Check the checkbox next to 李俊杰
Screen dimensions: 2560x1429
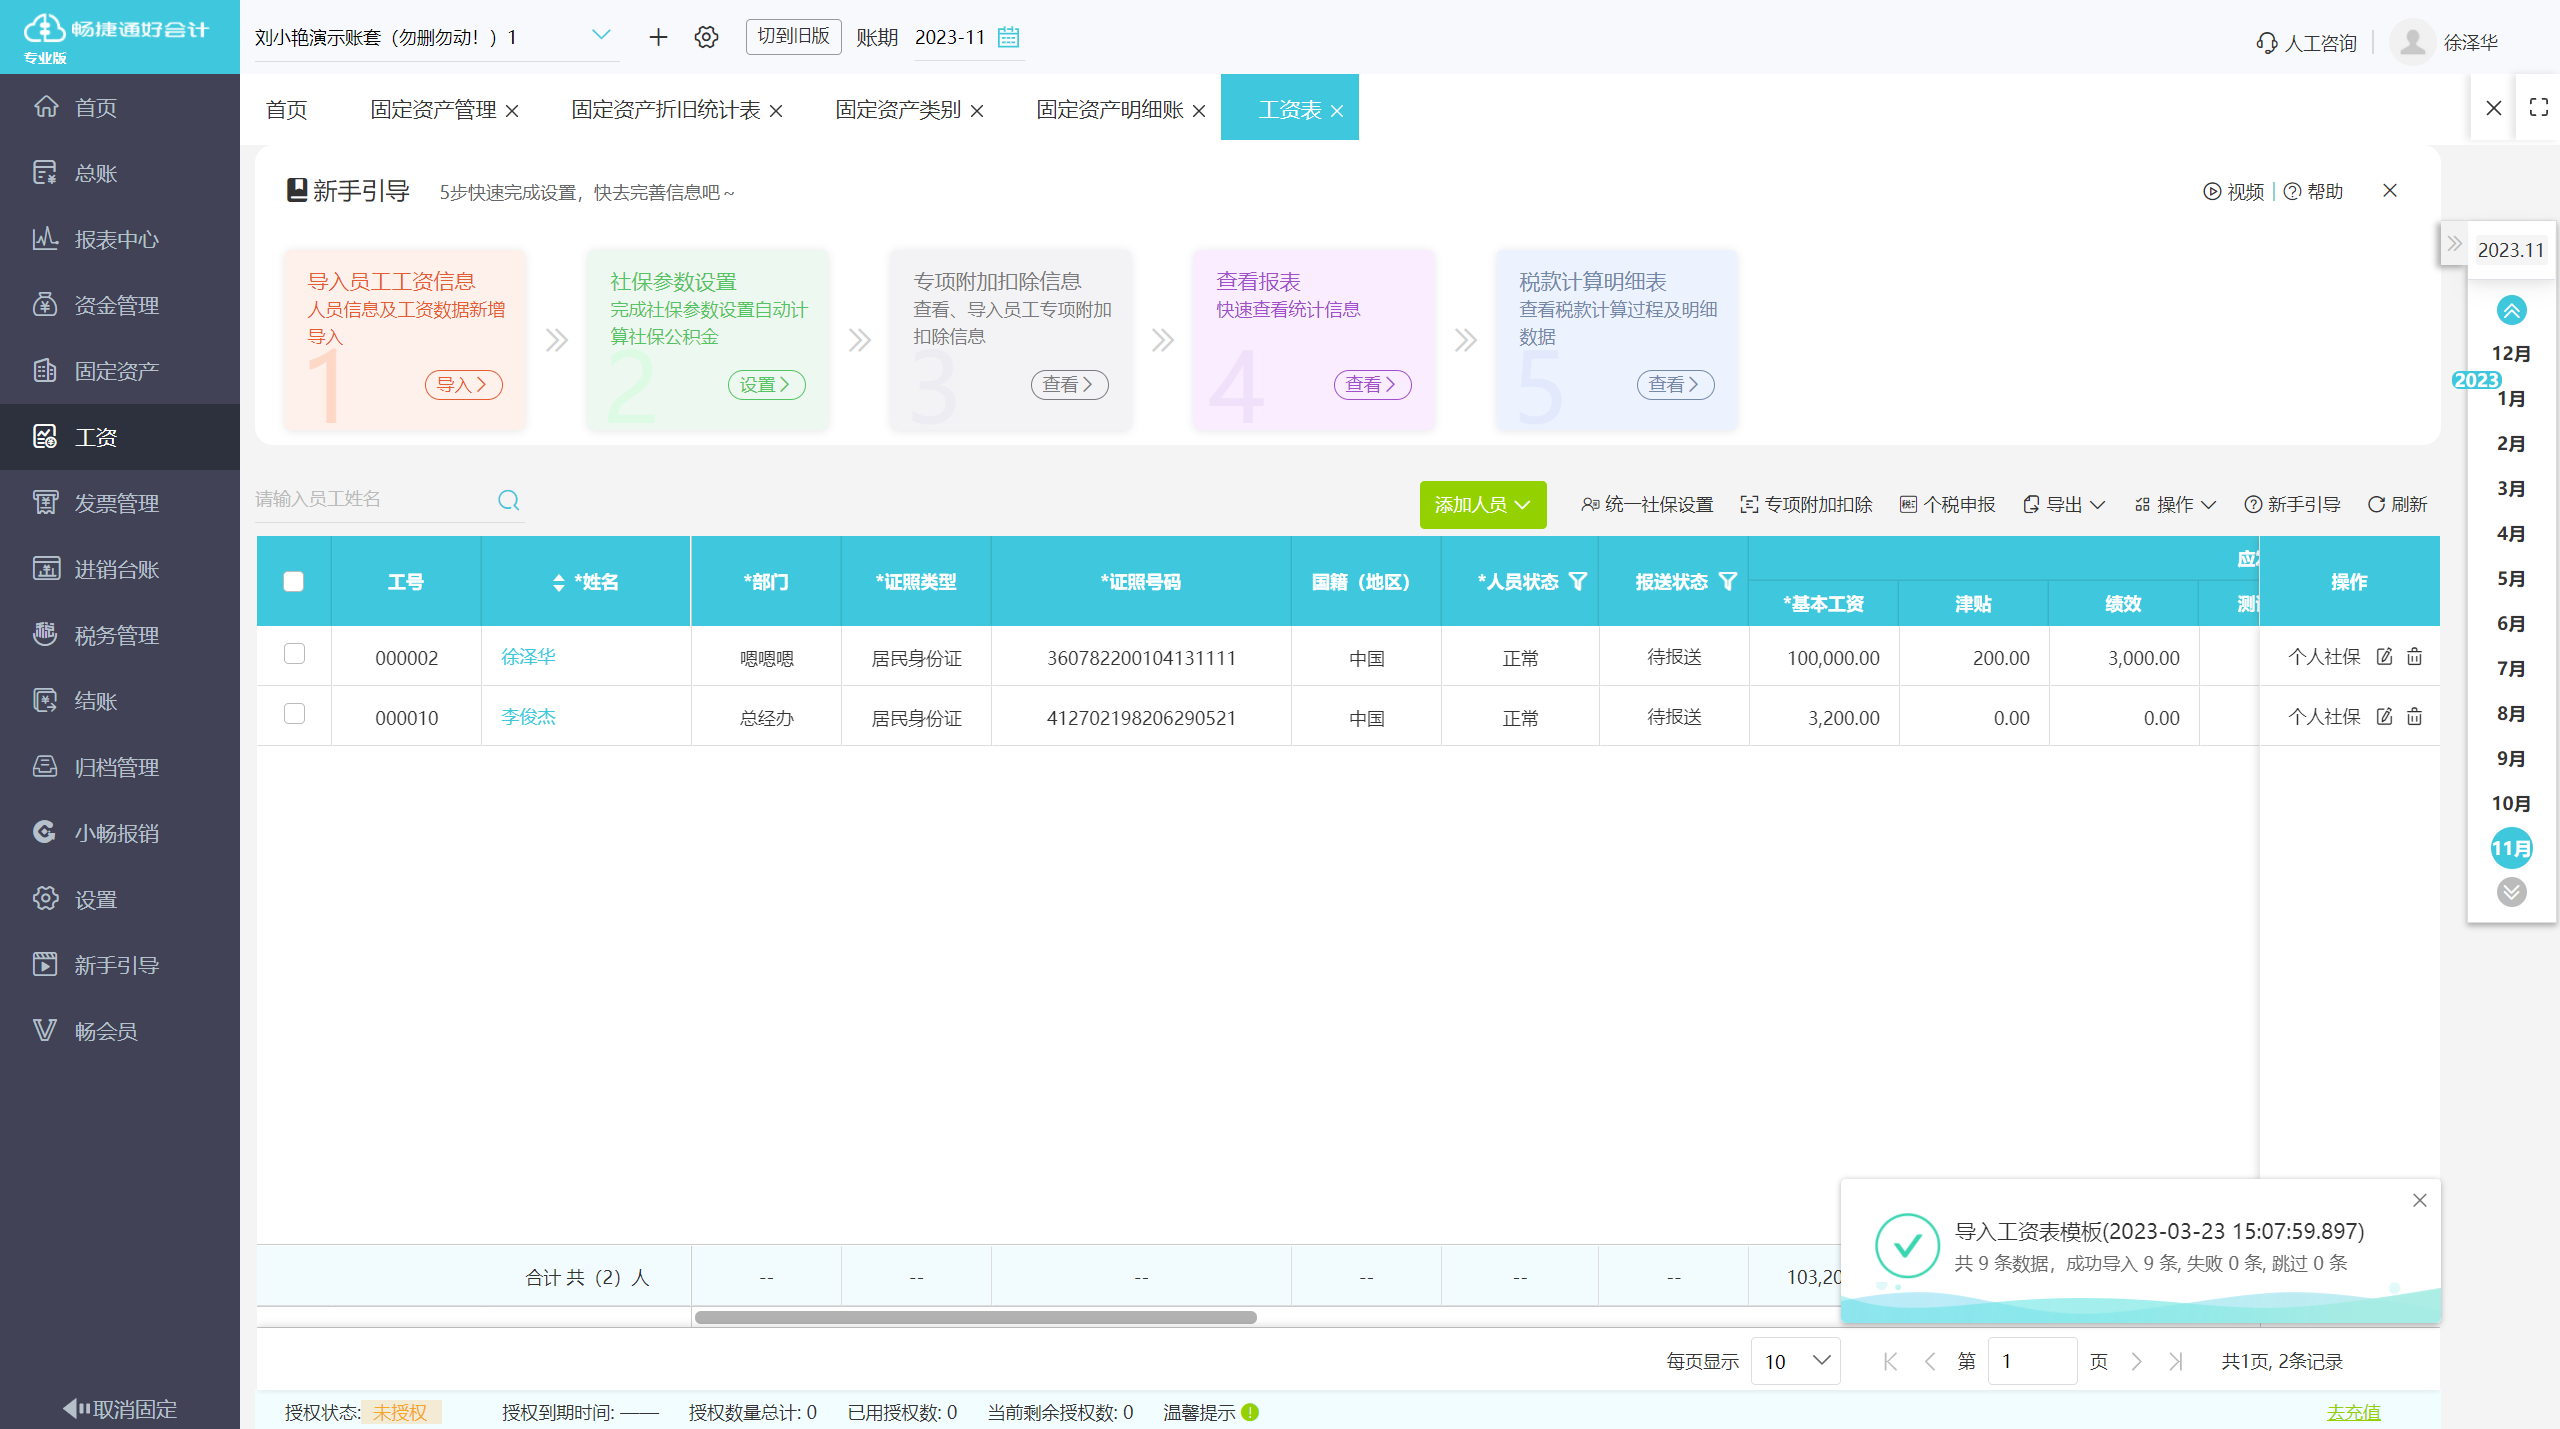294,714
